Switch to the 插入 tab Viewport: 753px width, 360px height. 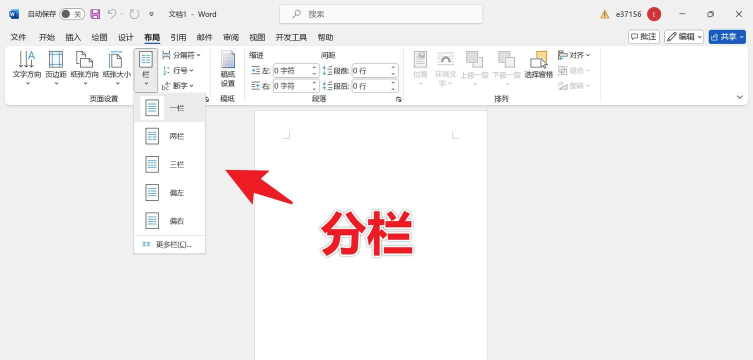pos(73,37)
